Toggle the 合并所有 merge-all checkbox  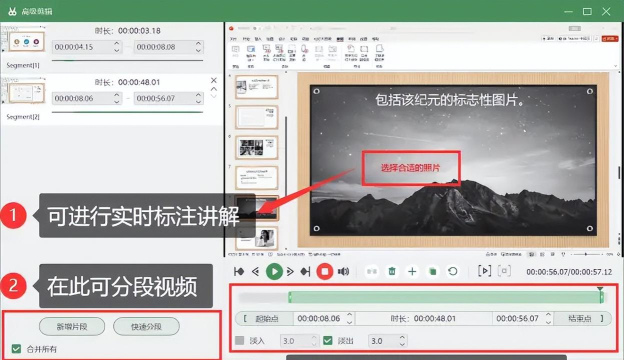[16, 349]
